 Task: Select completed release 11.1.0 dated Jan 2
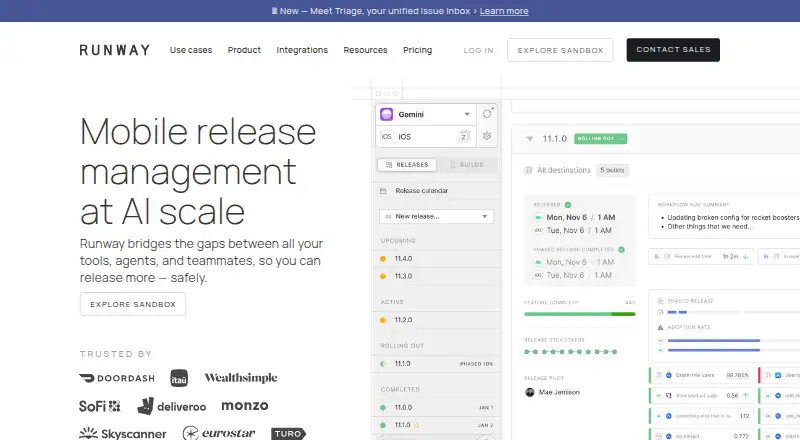(437, 425)
